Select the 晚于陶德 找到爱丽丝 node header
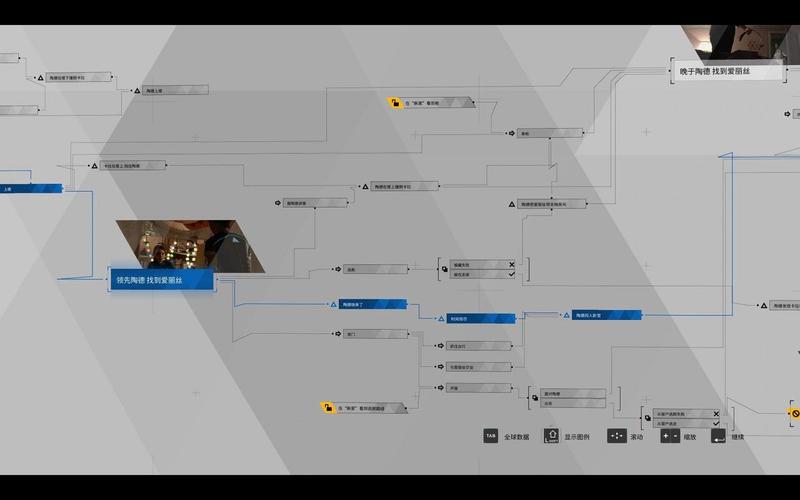 point(715,71)
